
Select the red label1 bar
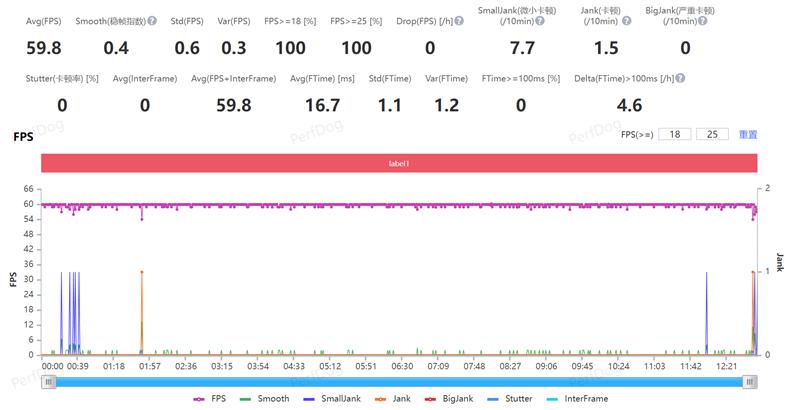pyautogui.click(x=399, y=163)
